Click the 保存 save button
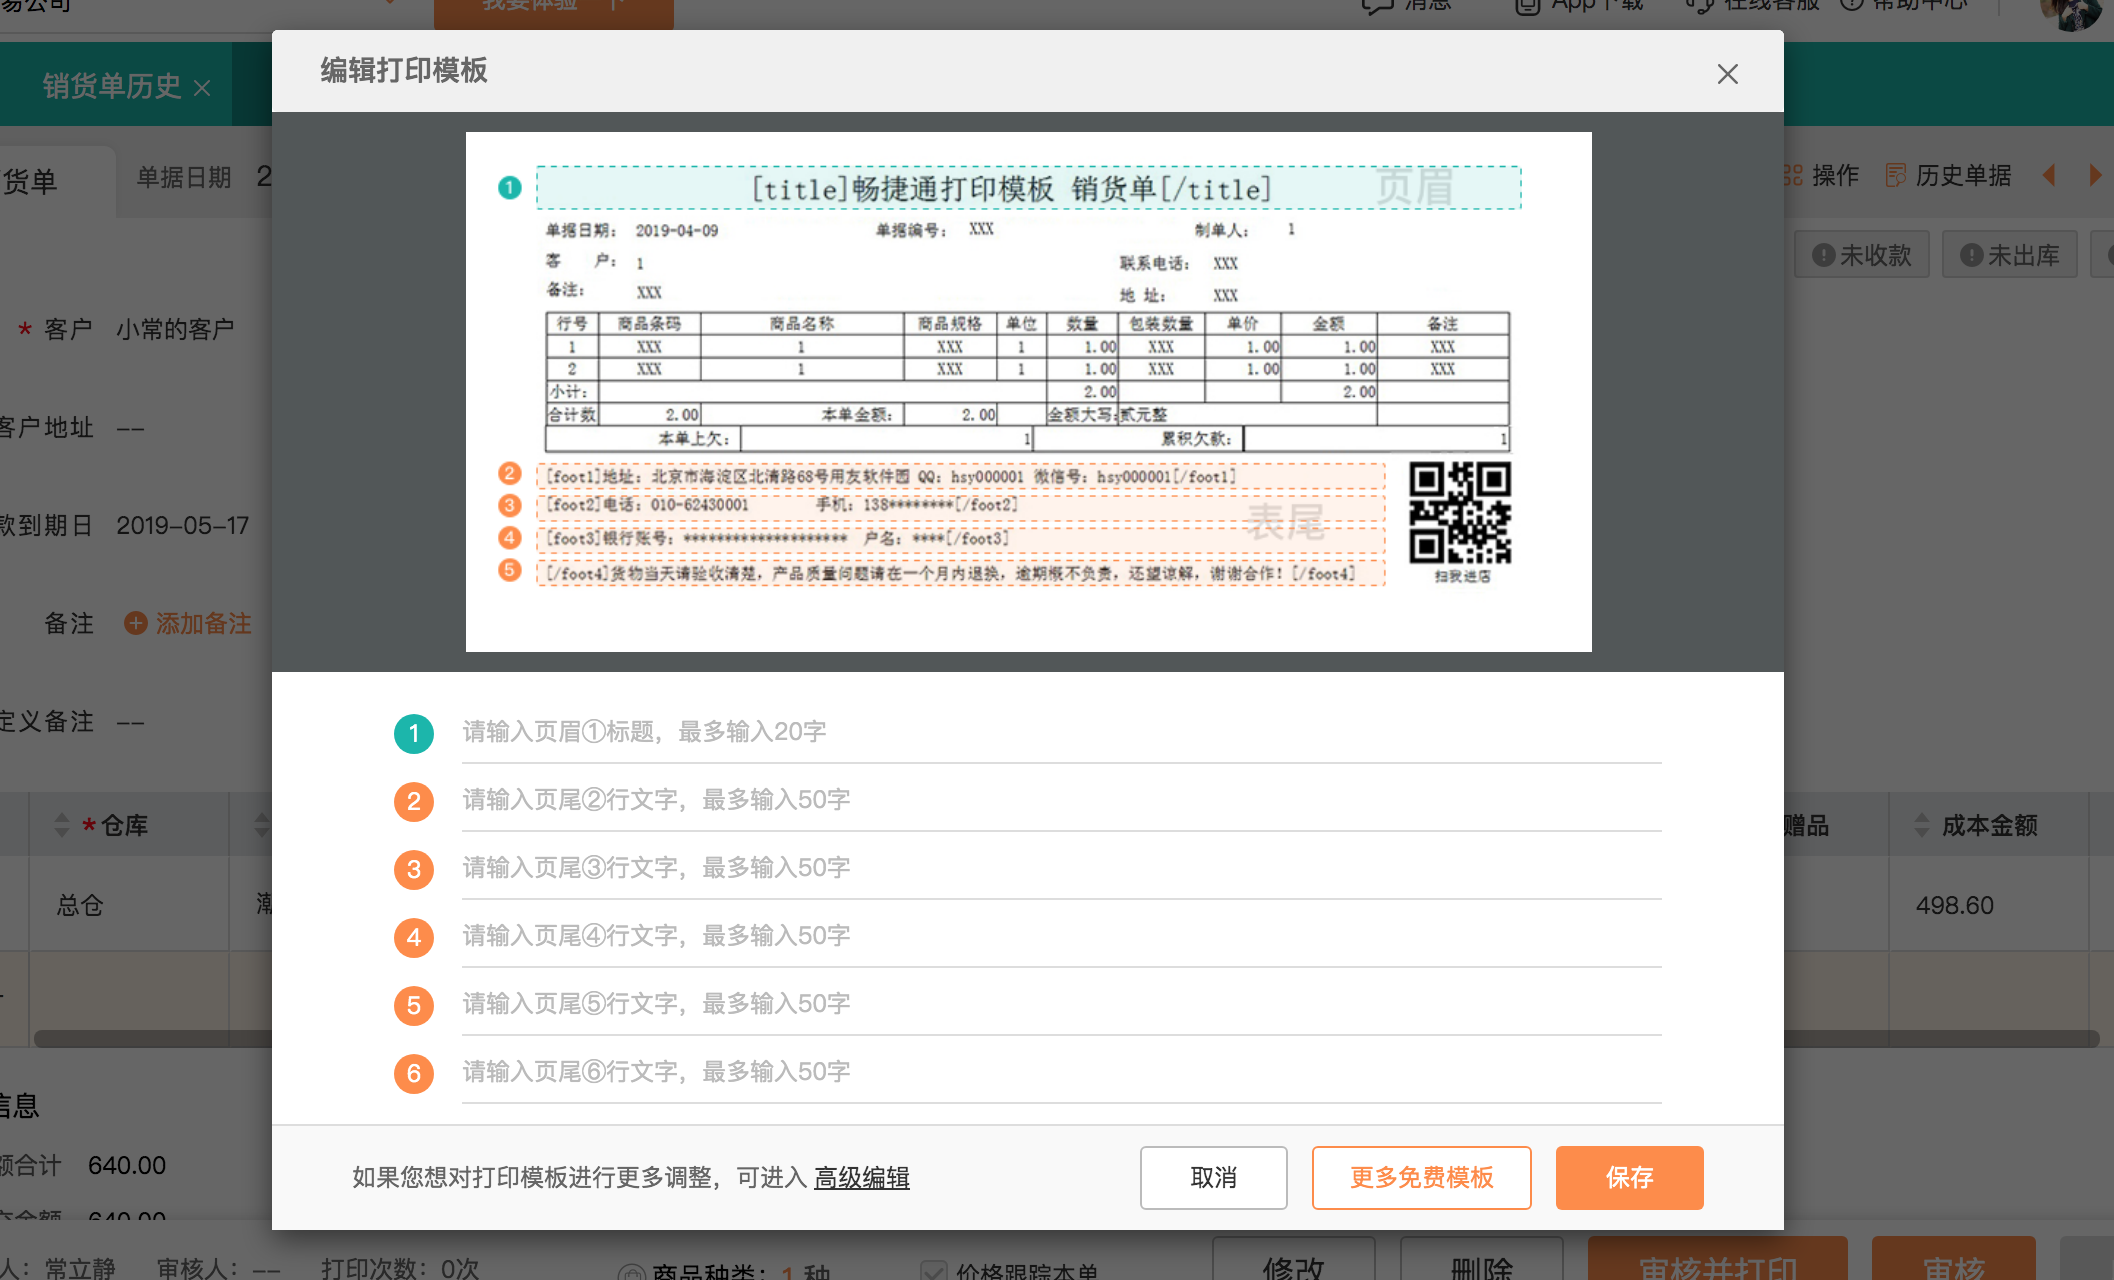 (x=1631, y=1177)
